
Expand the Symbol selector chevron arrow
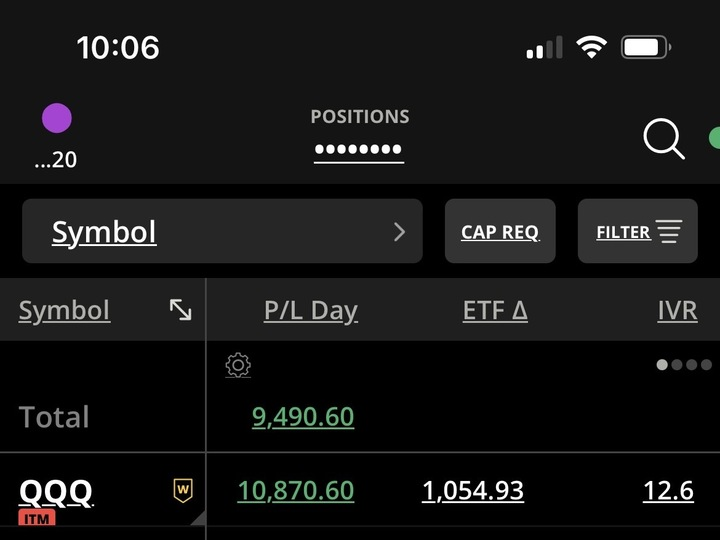(400, 232)
